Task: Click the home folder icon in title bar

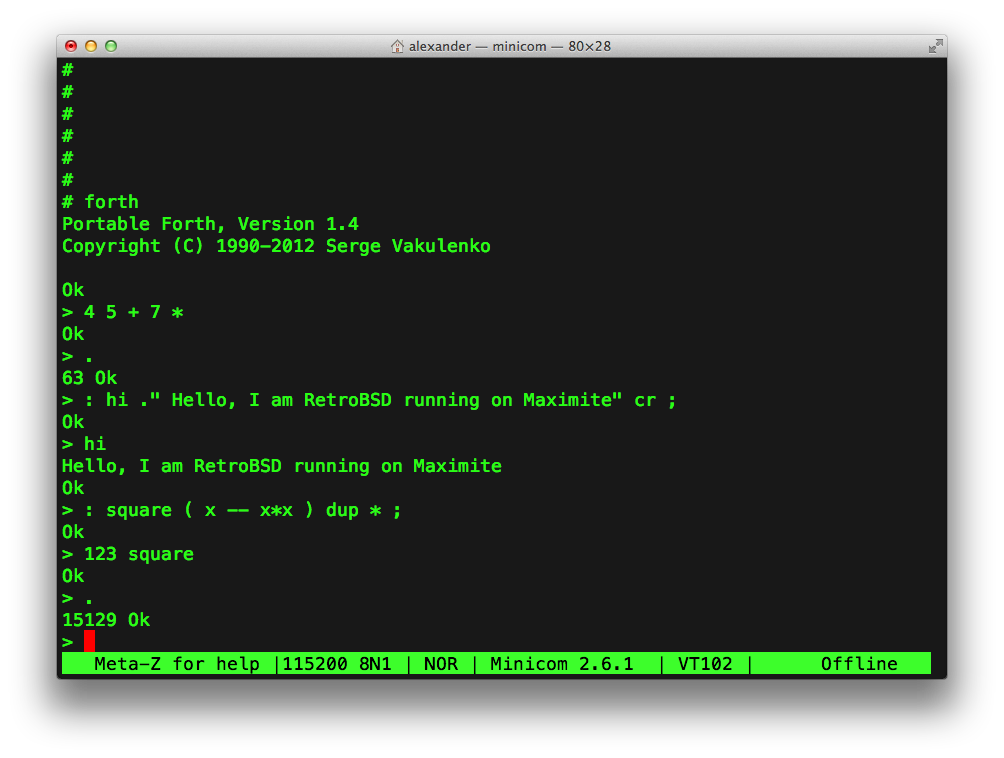Action: click(397, 46)
